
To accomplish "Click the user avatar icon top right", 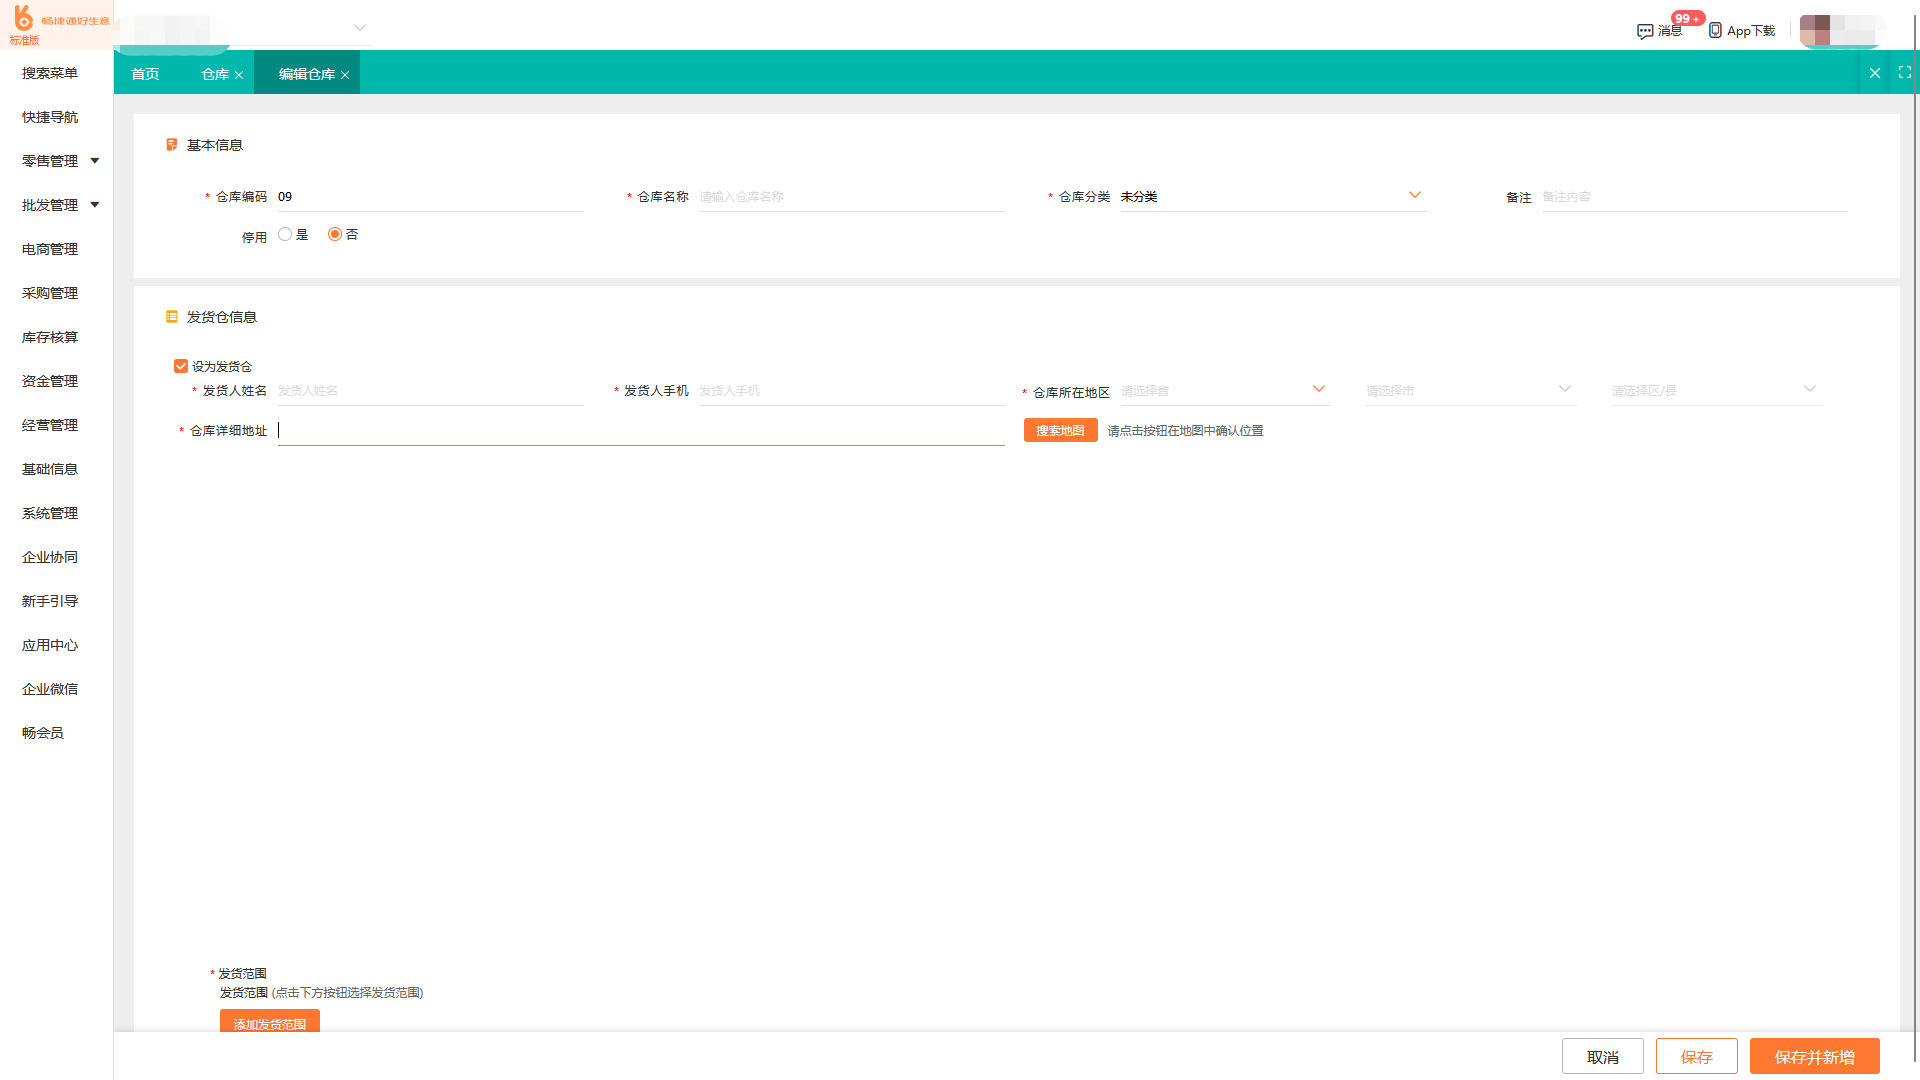I will [x=1817, y=25].
